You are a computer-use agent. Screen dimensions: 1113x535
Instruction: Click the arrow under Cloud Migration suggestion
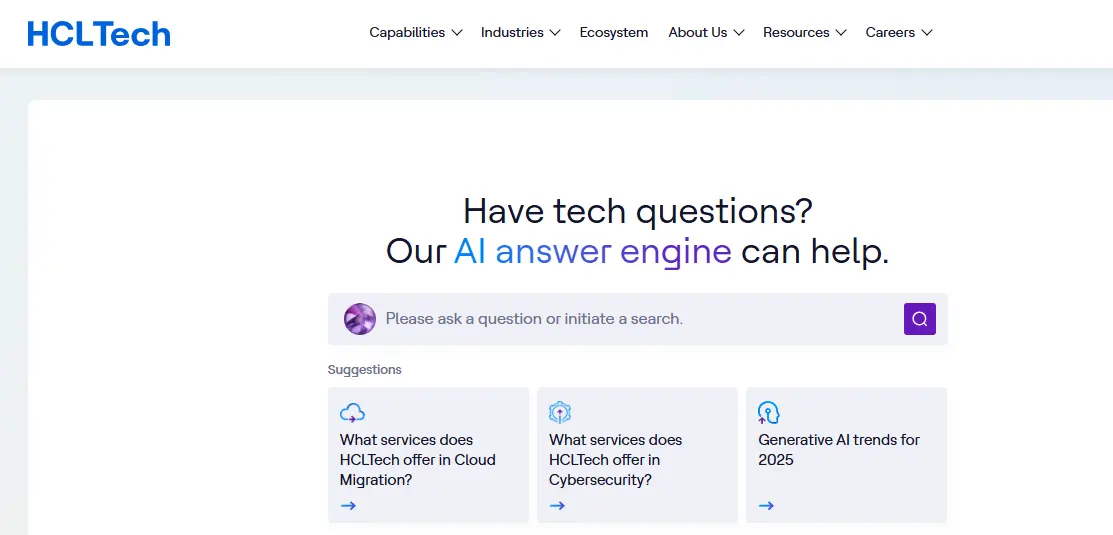[x=348, y=505]
